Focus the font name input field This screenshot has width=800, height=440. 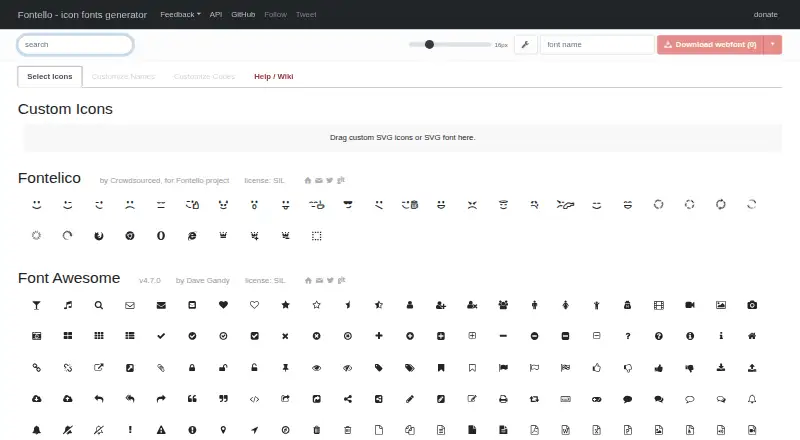[x=597, y=44]
